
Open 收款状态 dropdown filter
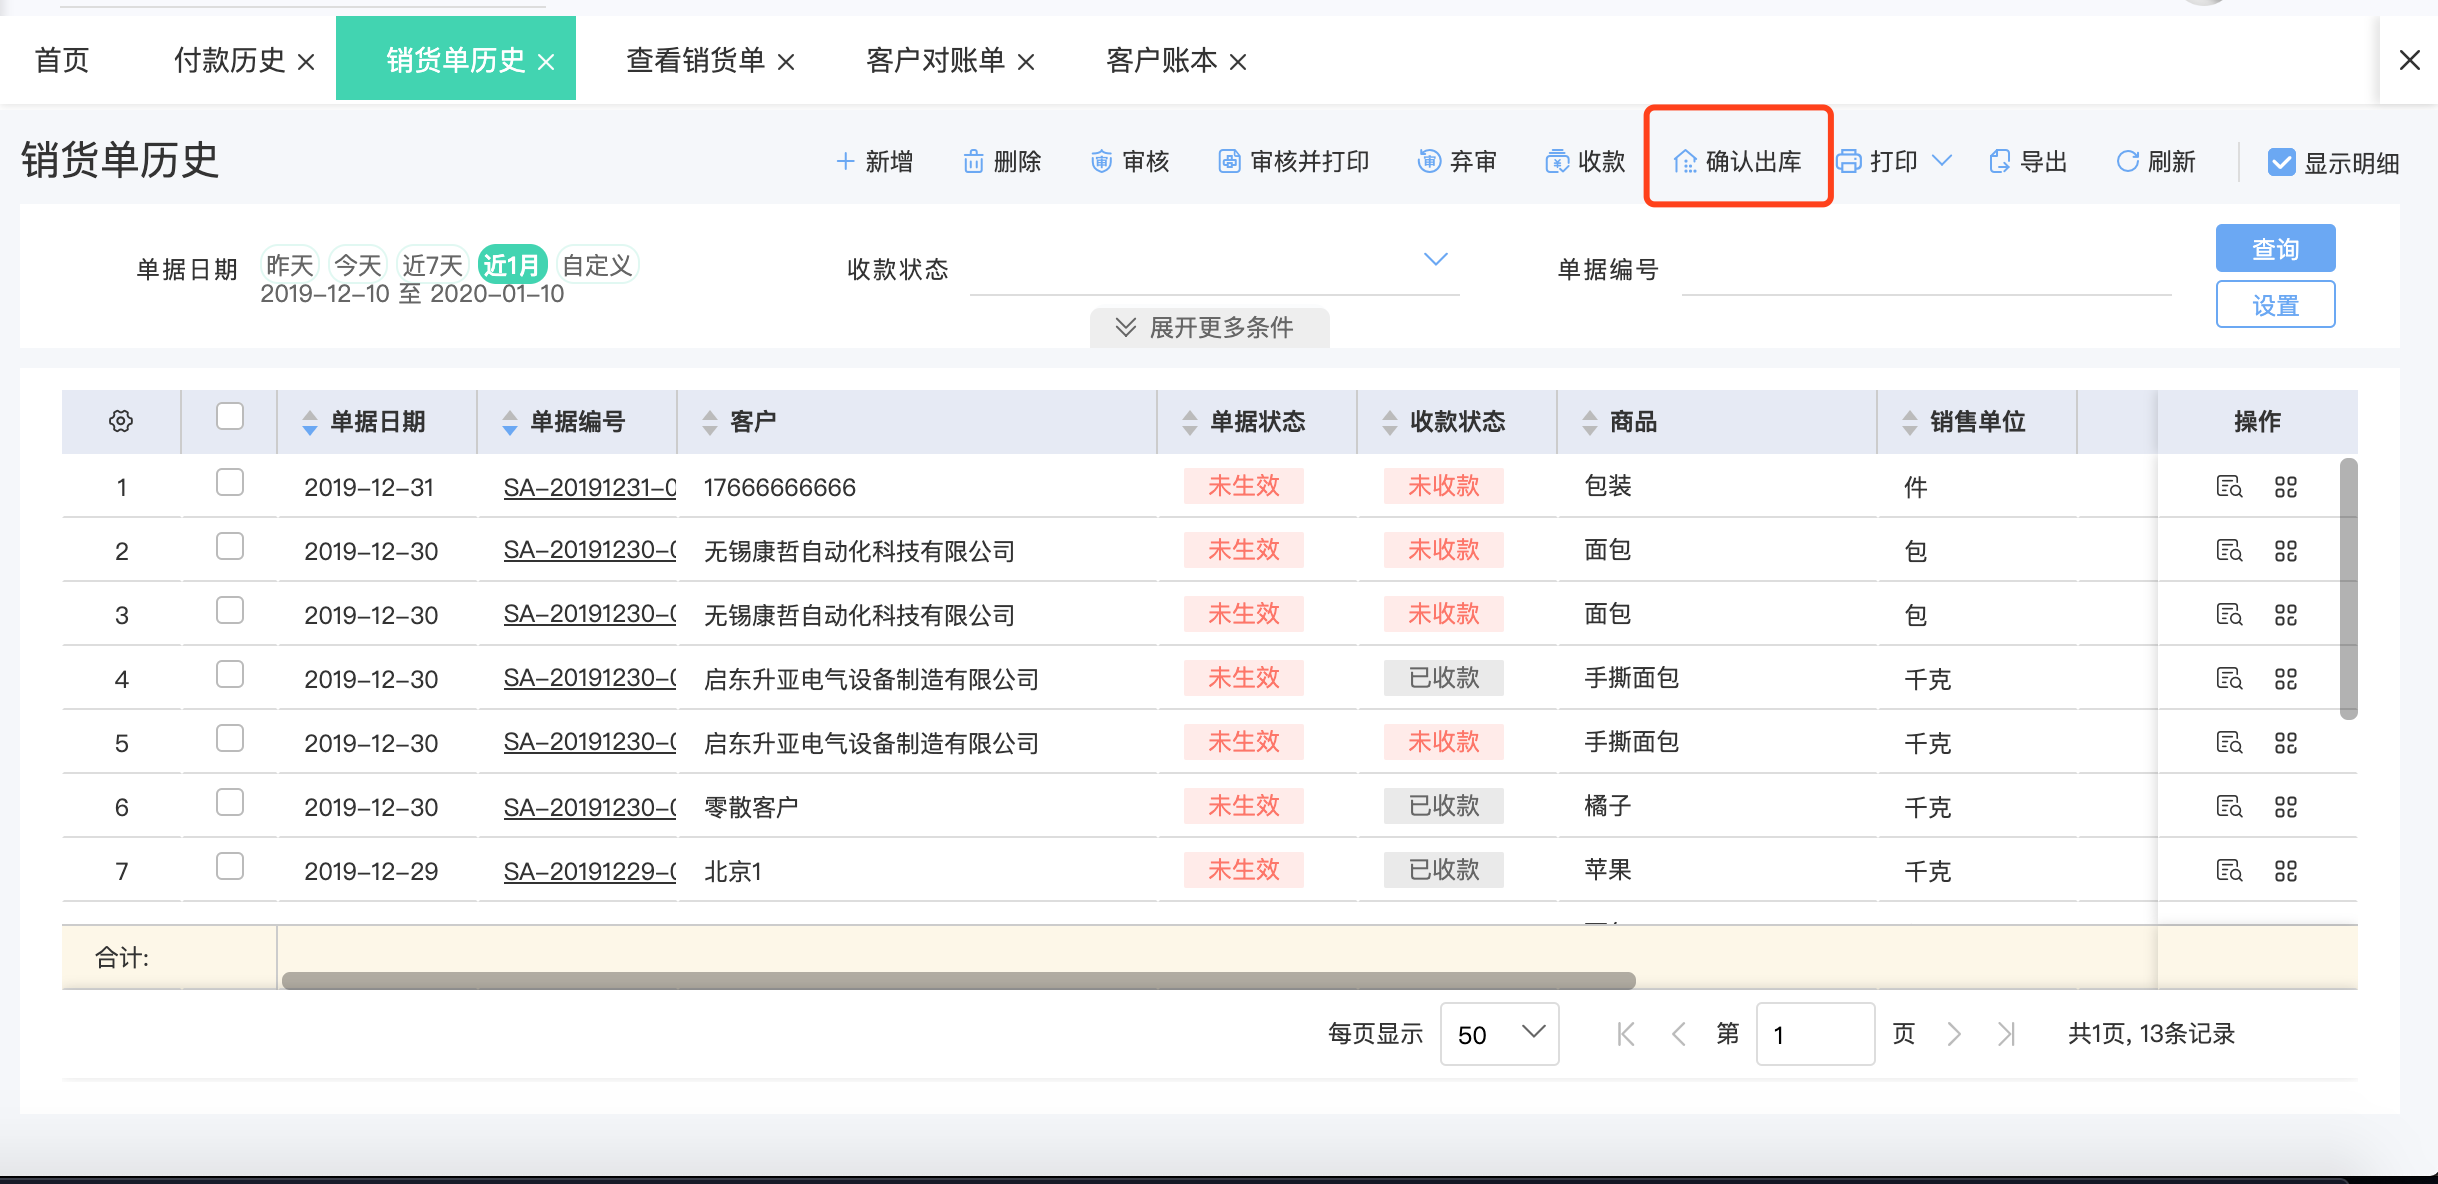[1430, 260]
